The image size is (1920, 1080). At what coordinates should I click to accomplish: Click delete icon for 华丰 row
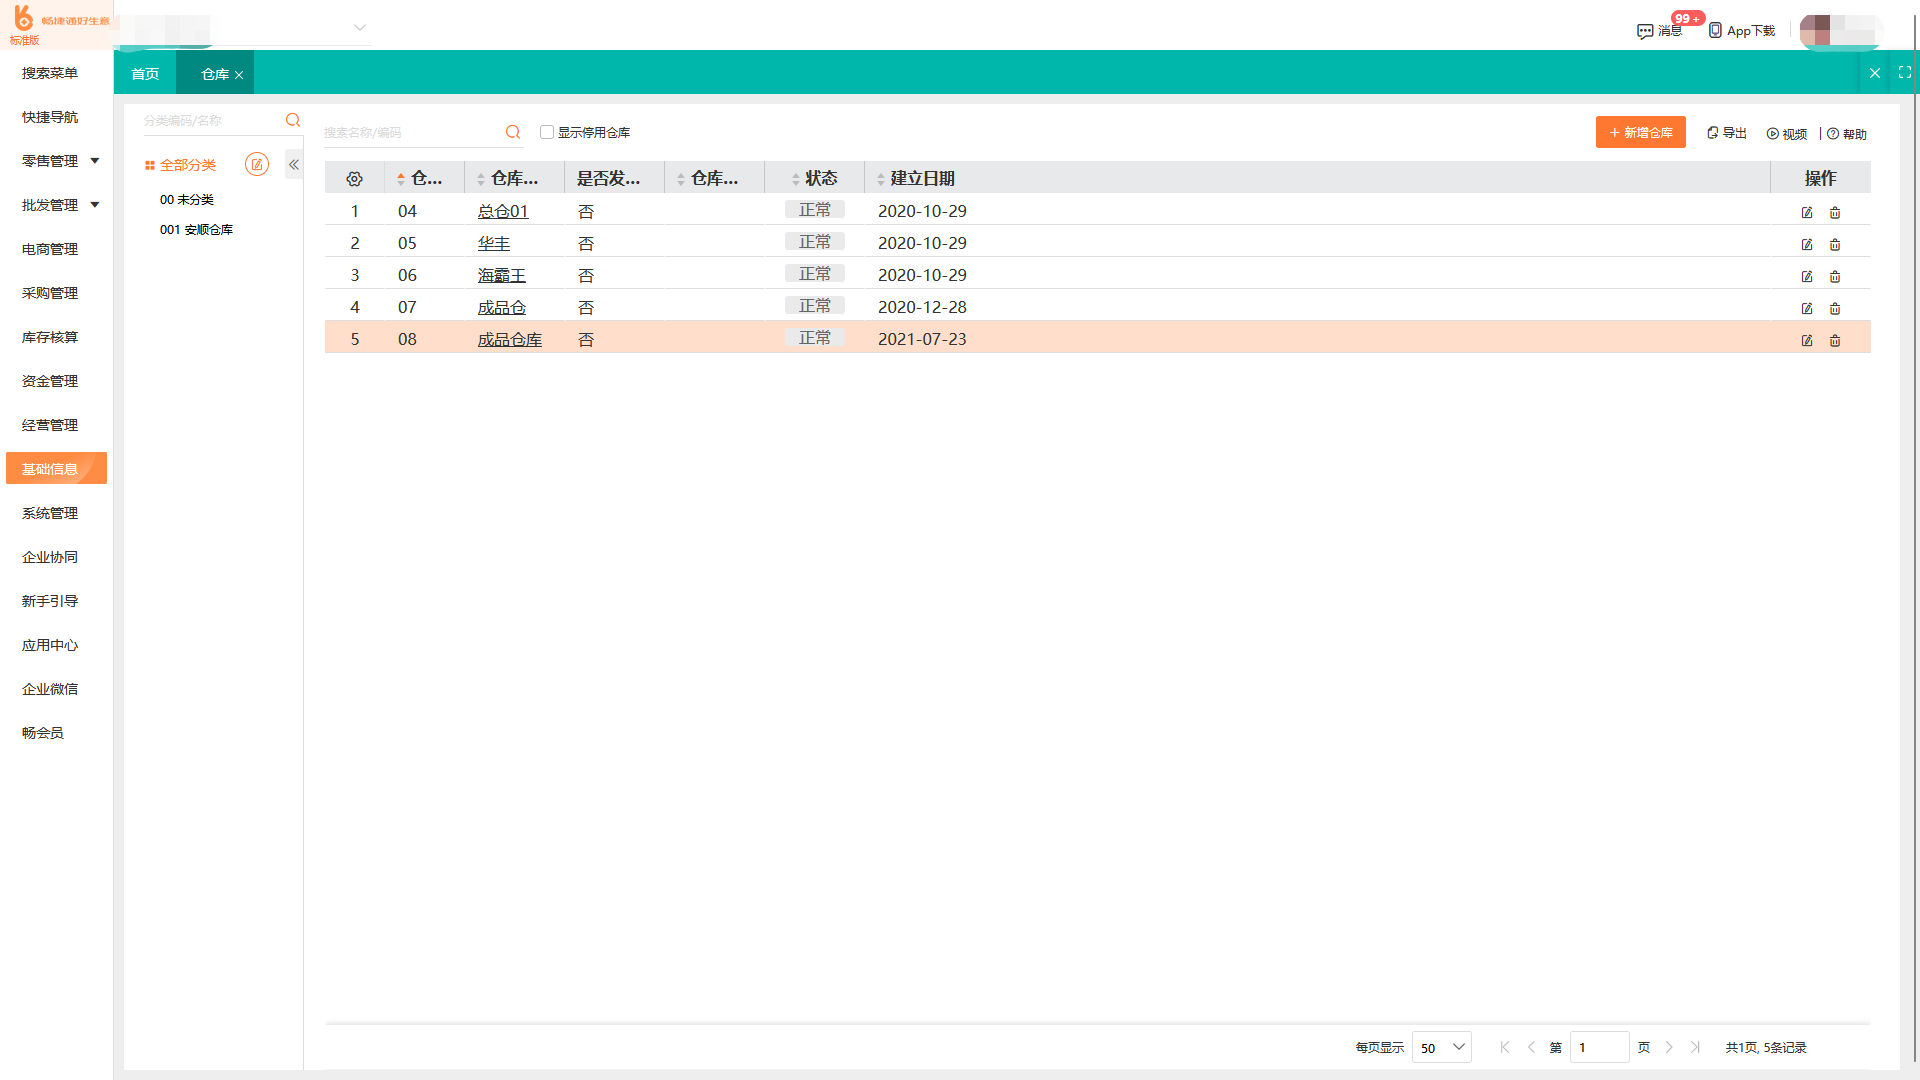tap(1834, 243)
